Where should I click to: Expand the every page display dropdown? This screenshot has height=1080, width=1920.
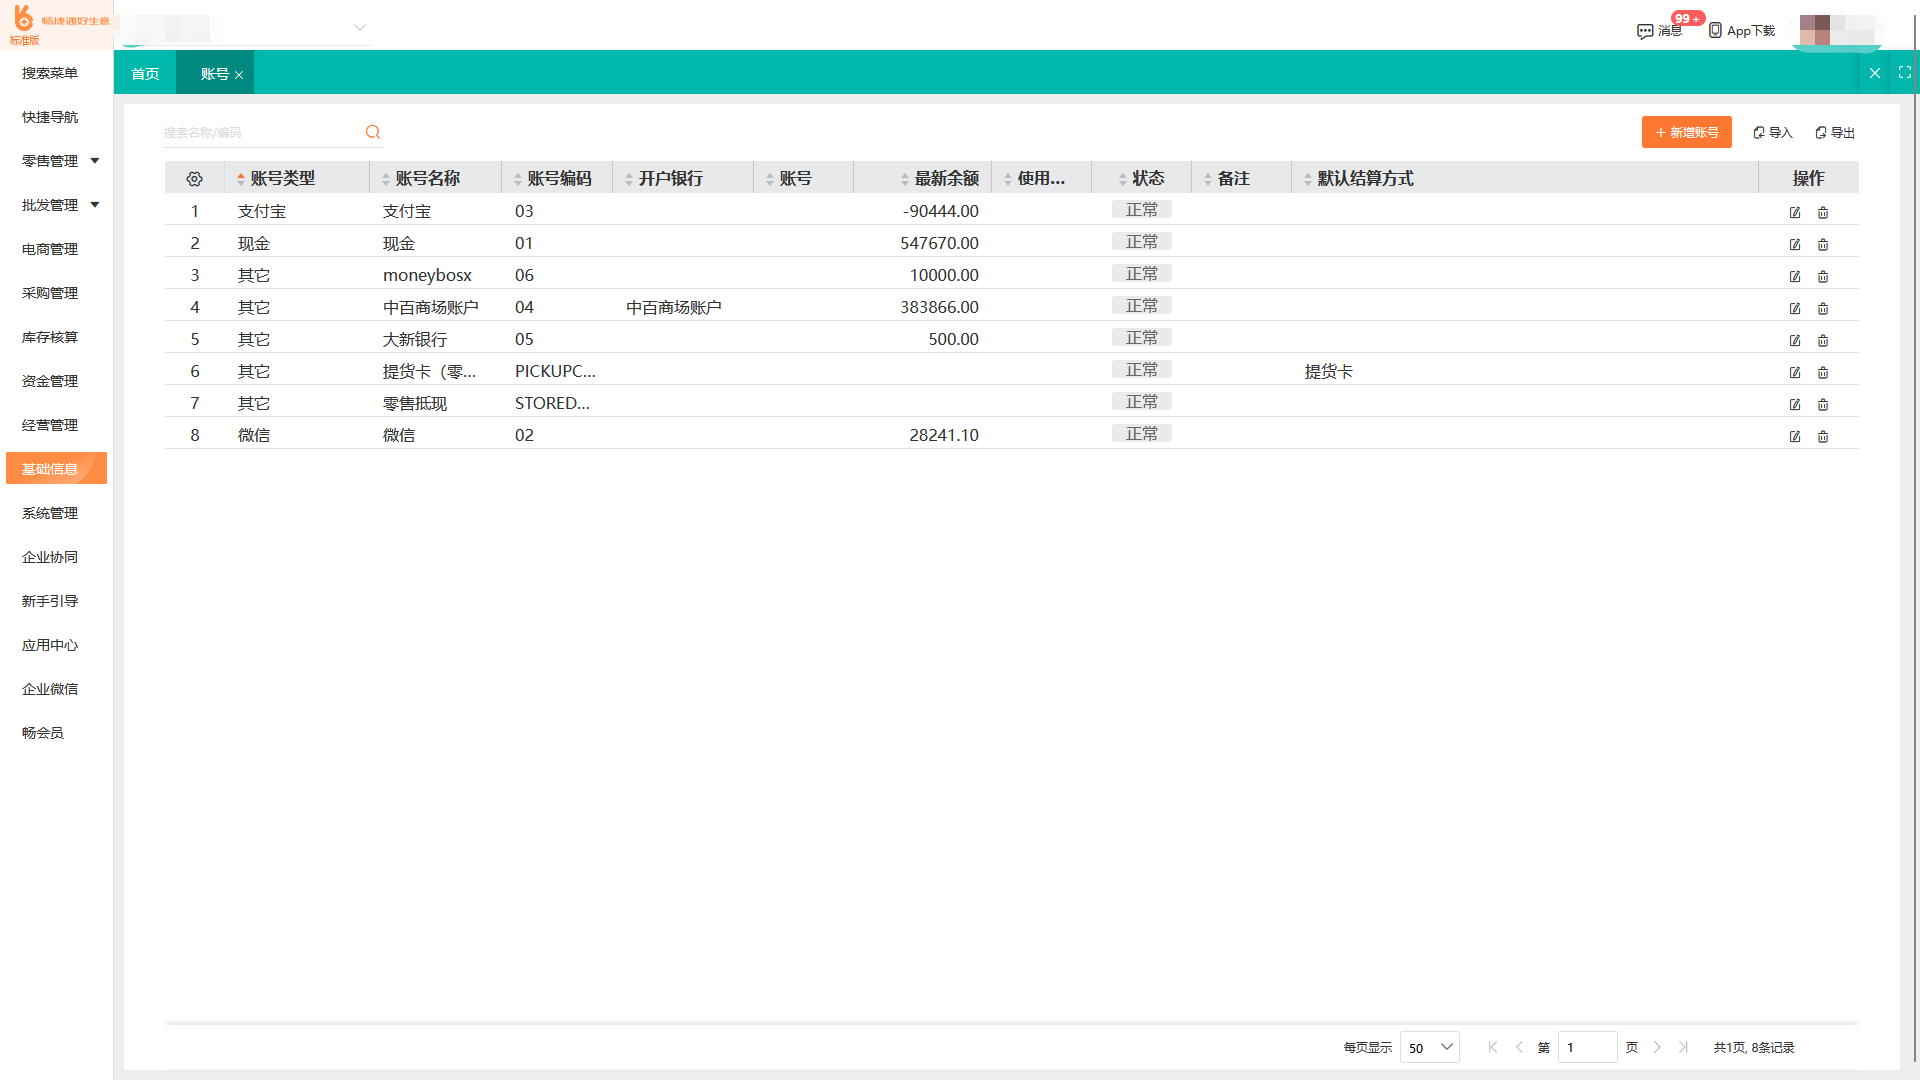click(1428, 1047)
